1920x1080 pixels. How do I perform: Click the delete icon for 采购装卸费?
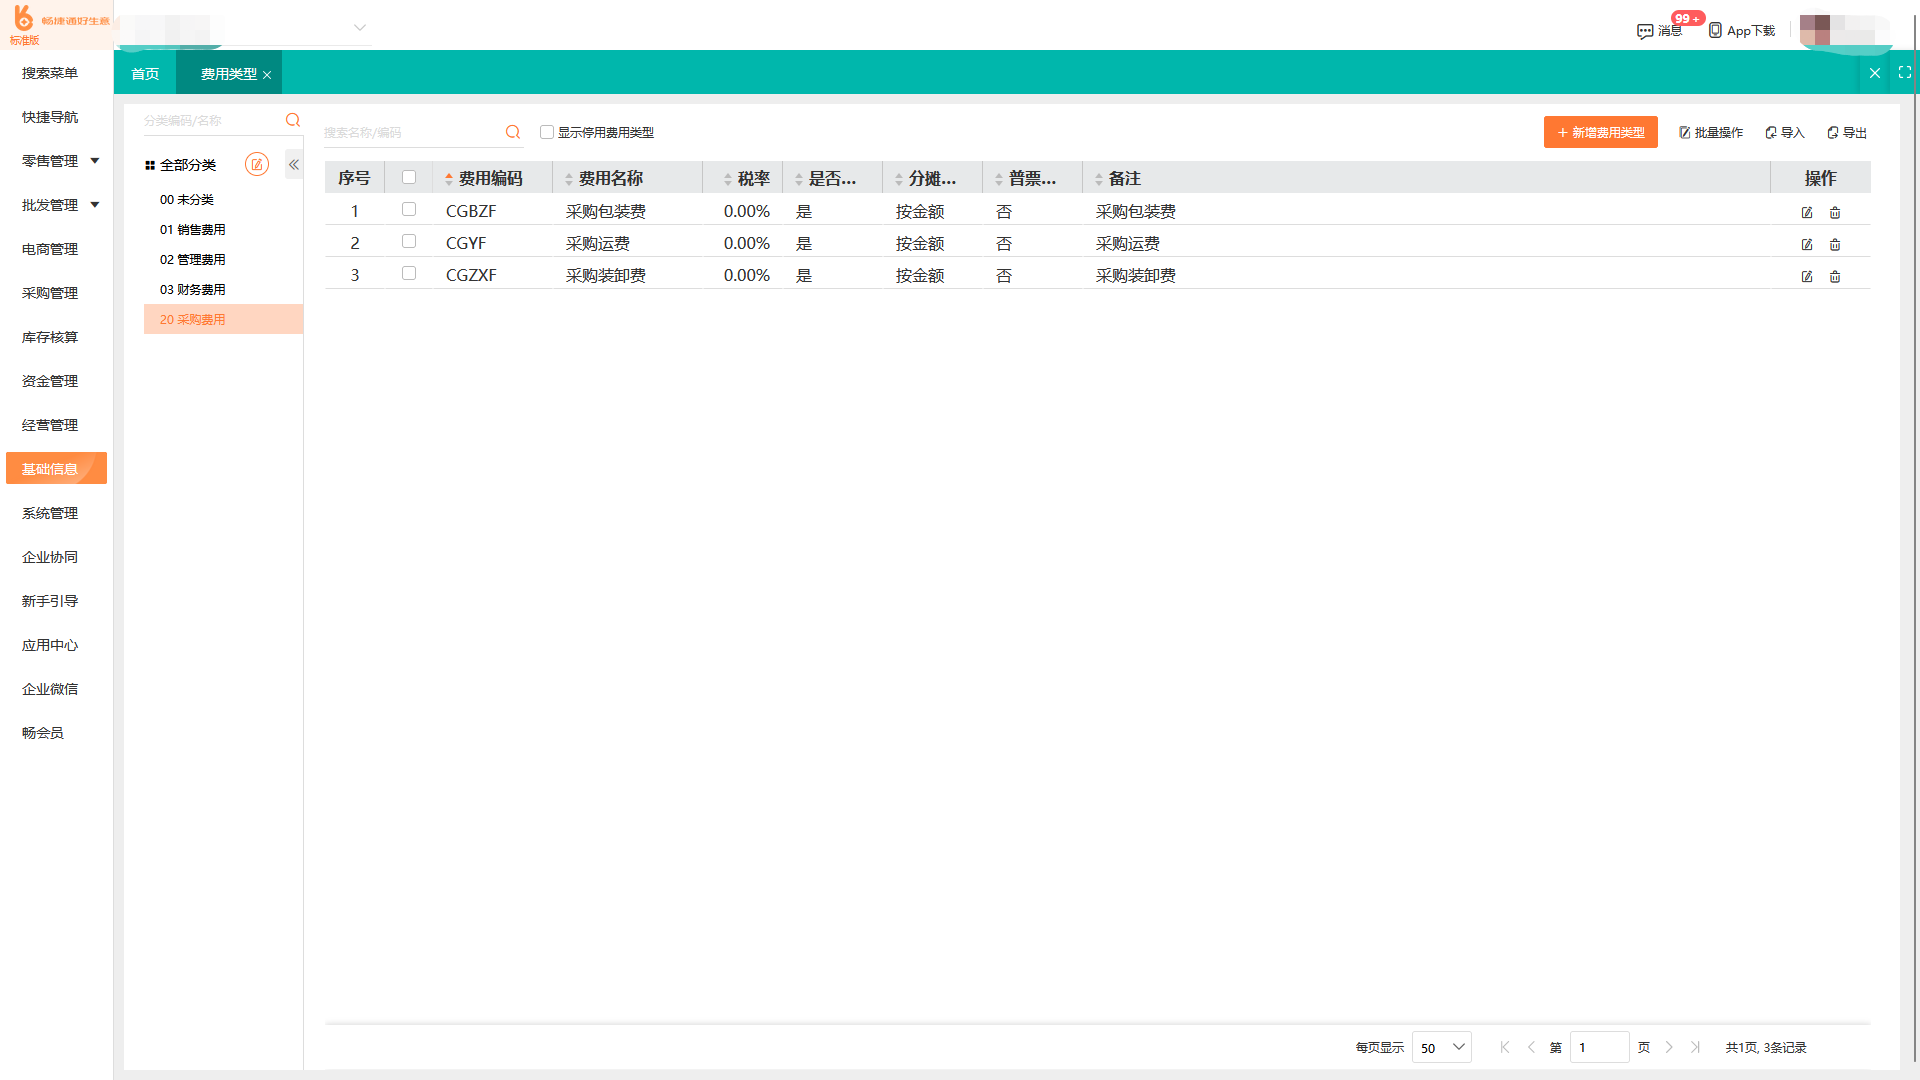tap(1836, 274)
